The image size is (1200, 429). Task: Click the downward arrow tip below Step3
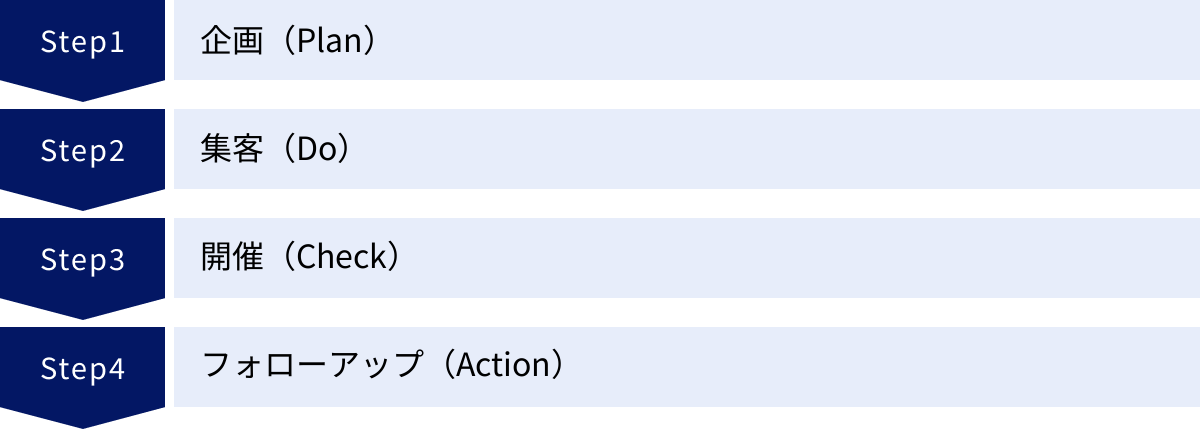[x=82, y=312]
